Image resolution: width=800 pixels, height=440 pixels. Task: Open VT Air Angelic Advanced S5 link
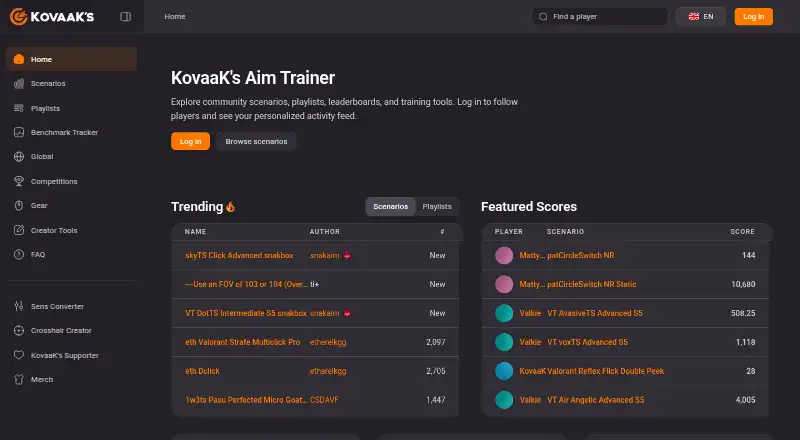tap(595, 400)
